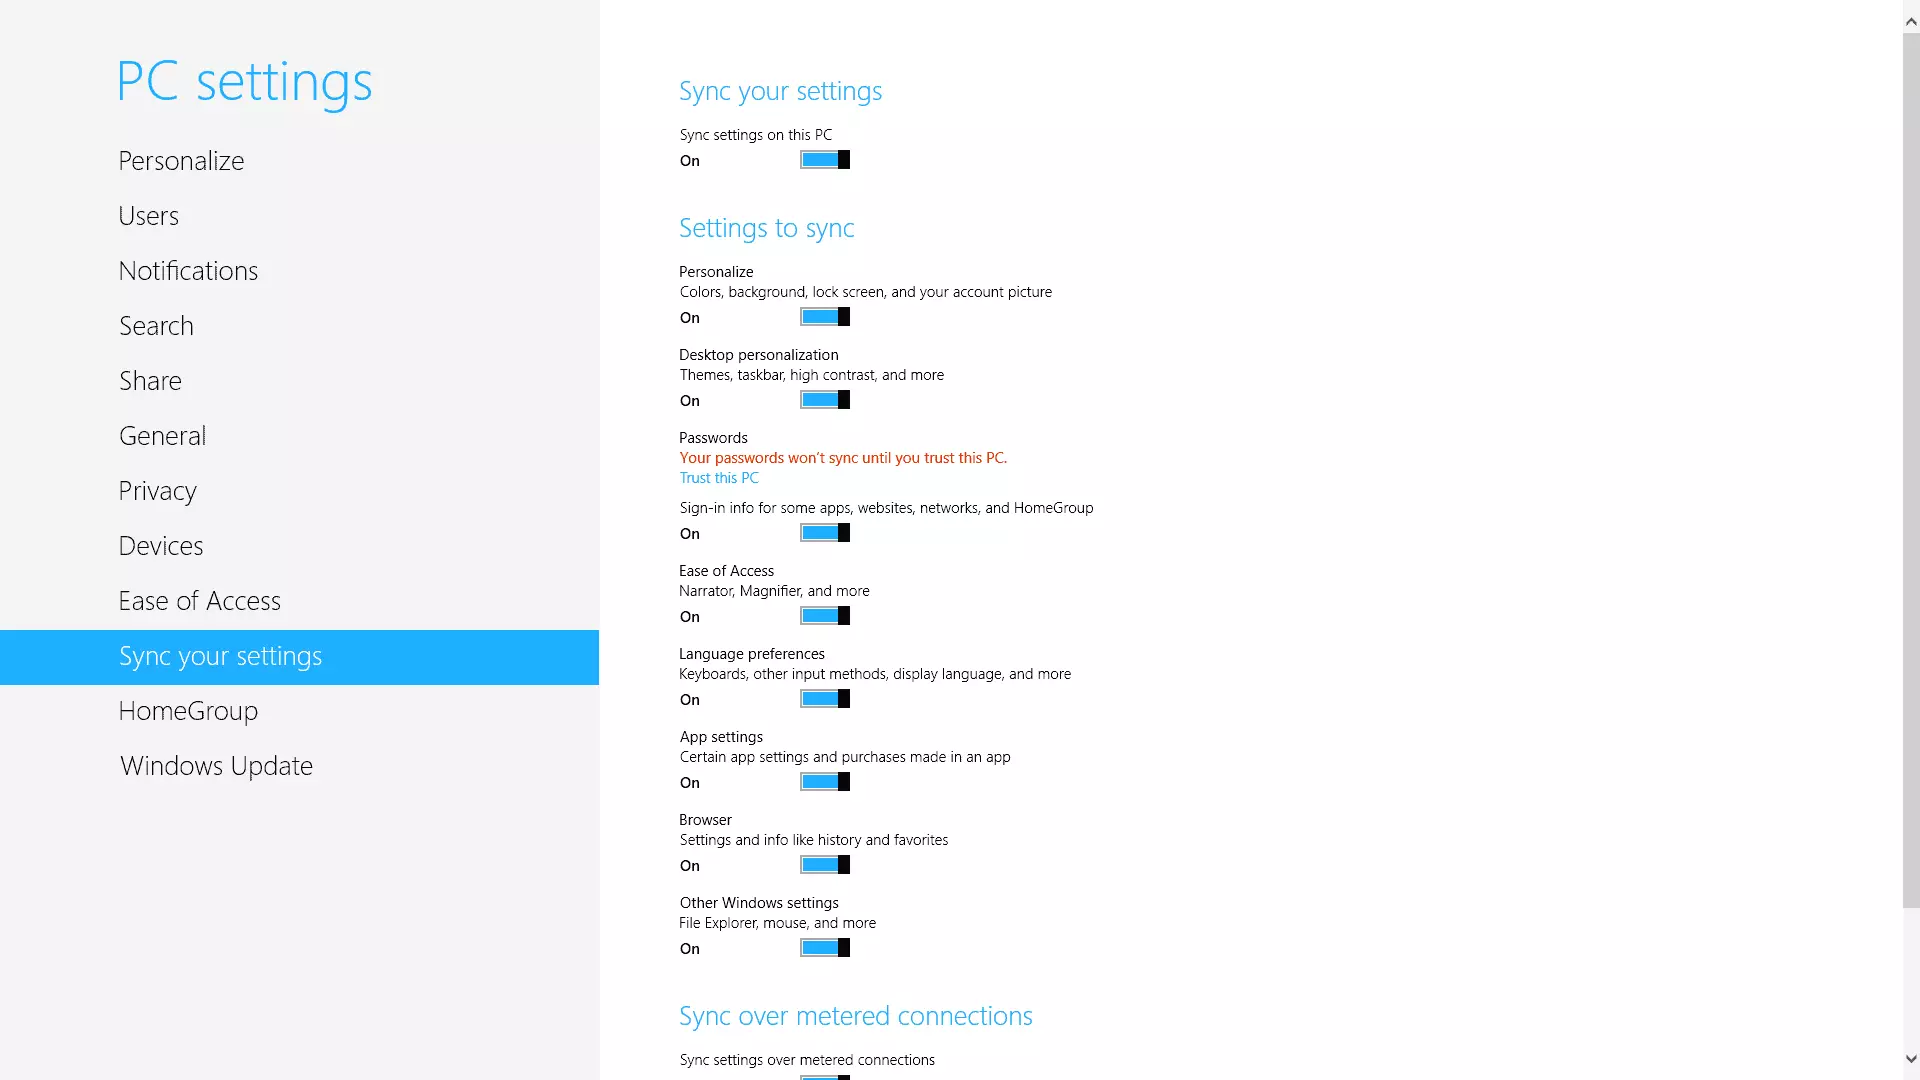Click the HomeGroup settings icon
The image size is (1920, 1080).
pos(187,709)
